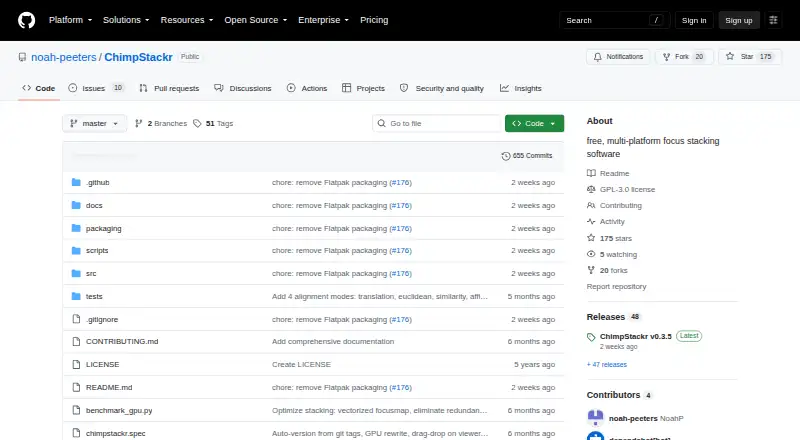Open the ChimpStackr v0.3.5 release
Viewport: 800px width, 440px height.
click(636, 336)
